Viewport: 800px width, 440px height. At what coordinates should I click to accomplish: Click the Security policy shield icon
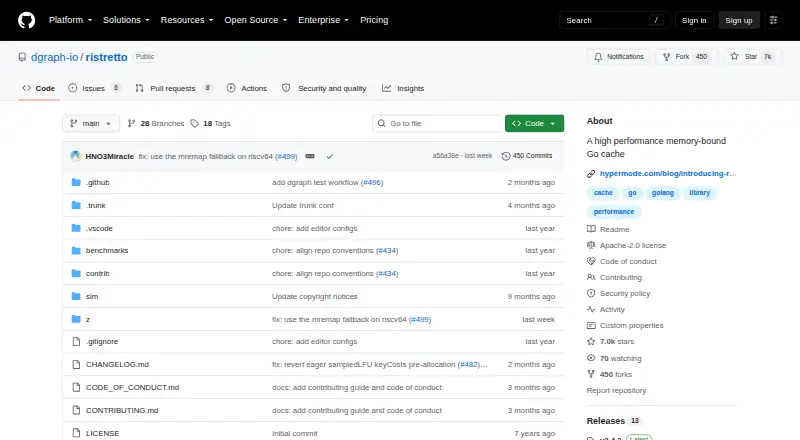pos(591,294)
